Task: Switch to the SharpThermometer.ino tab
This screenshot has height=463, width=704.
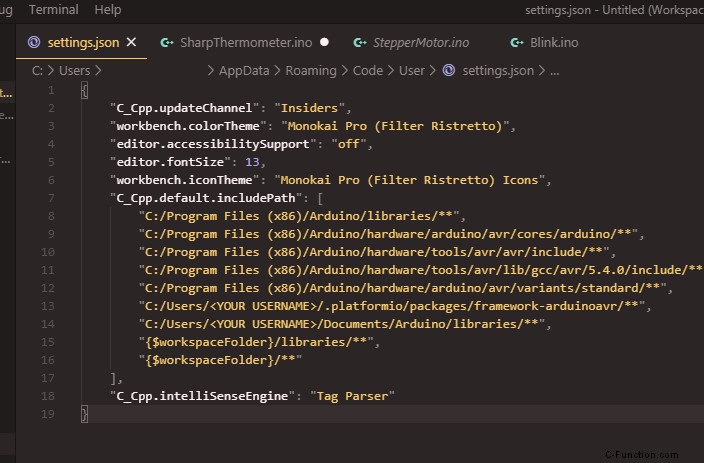Action: (x=245, y=42)
